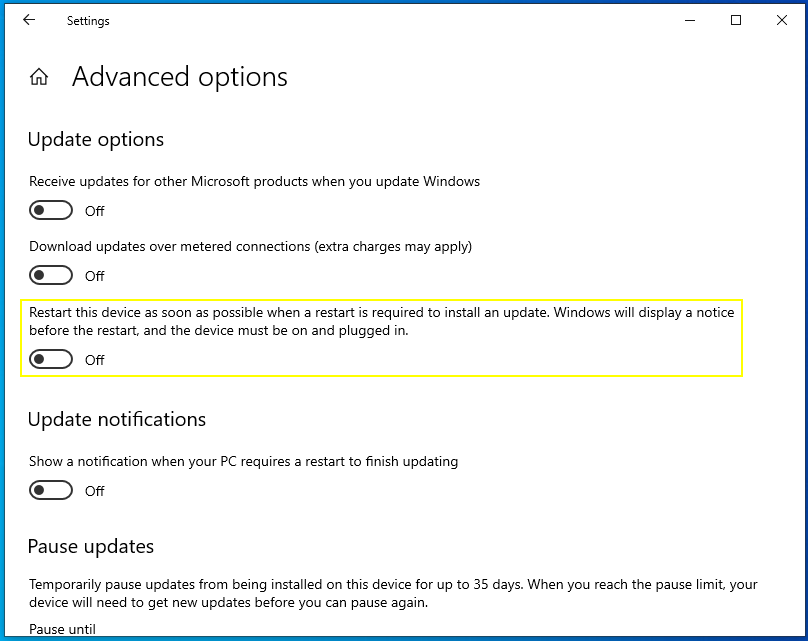This screenshot has height=641, width=808.
Task: Turn on downloads over metered connections
Action: click(x=51, y=275)
